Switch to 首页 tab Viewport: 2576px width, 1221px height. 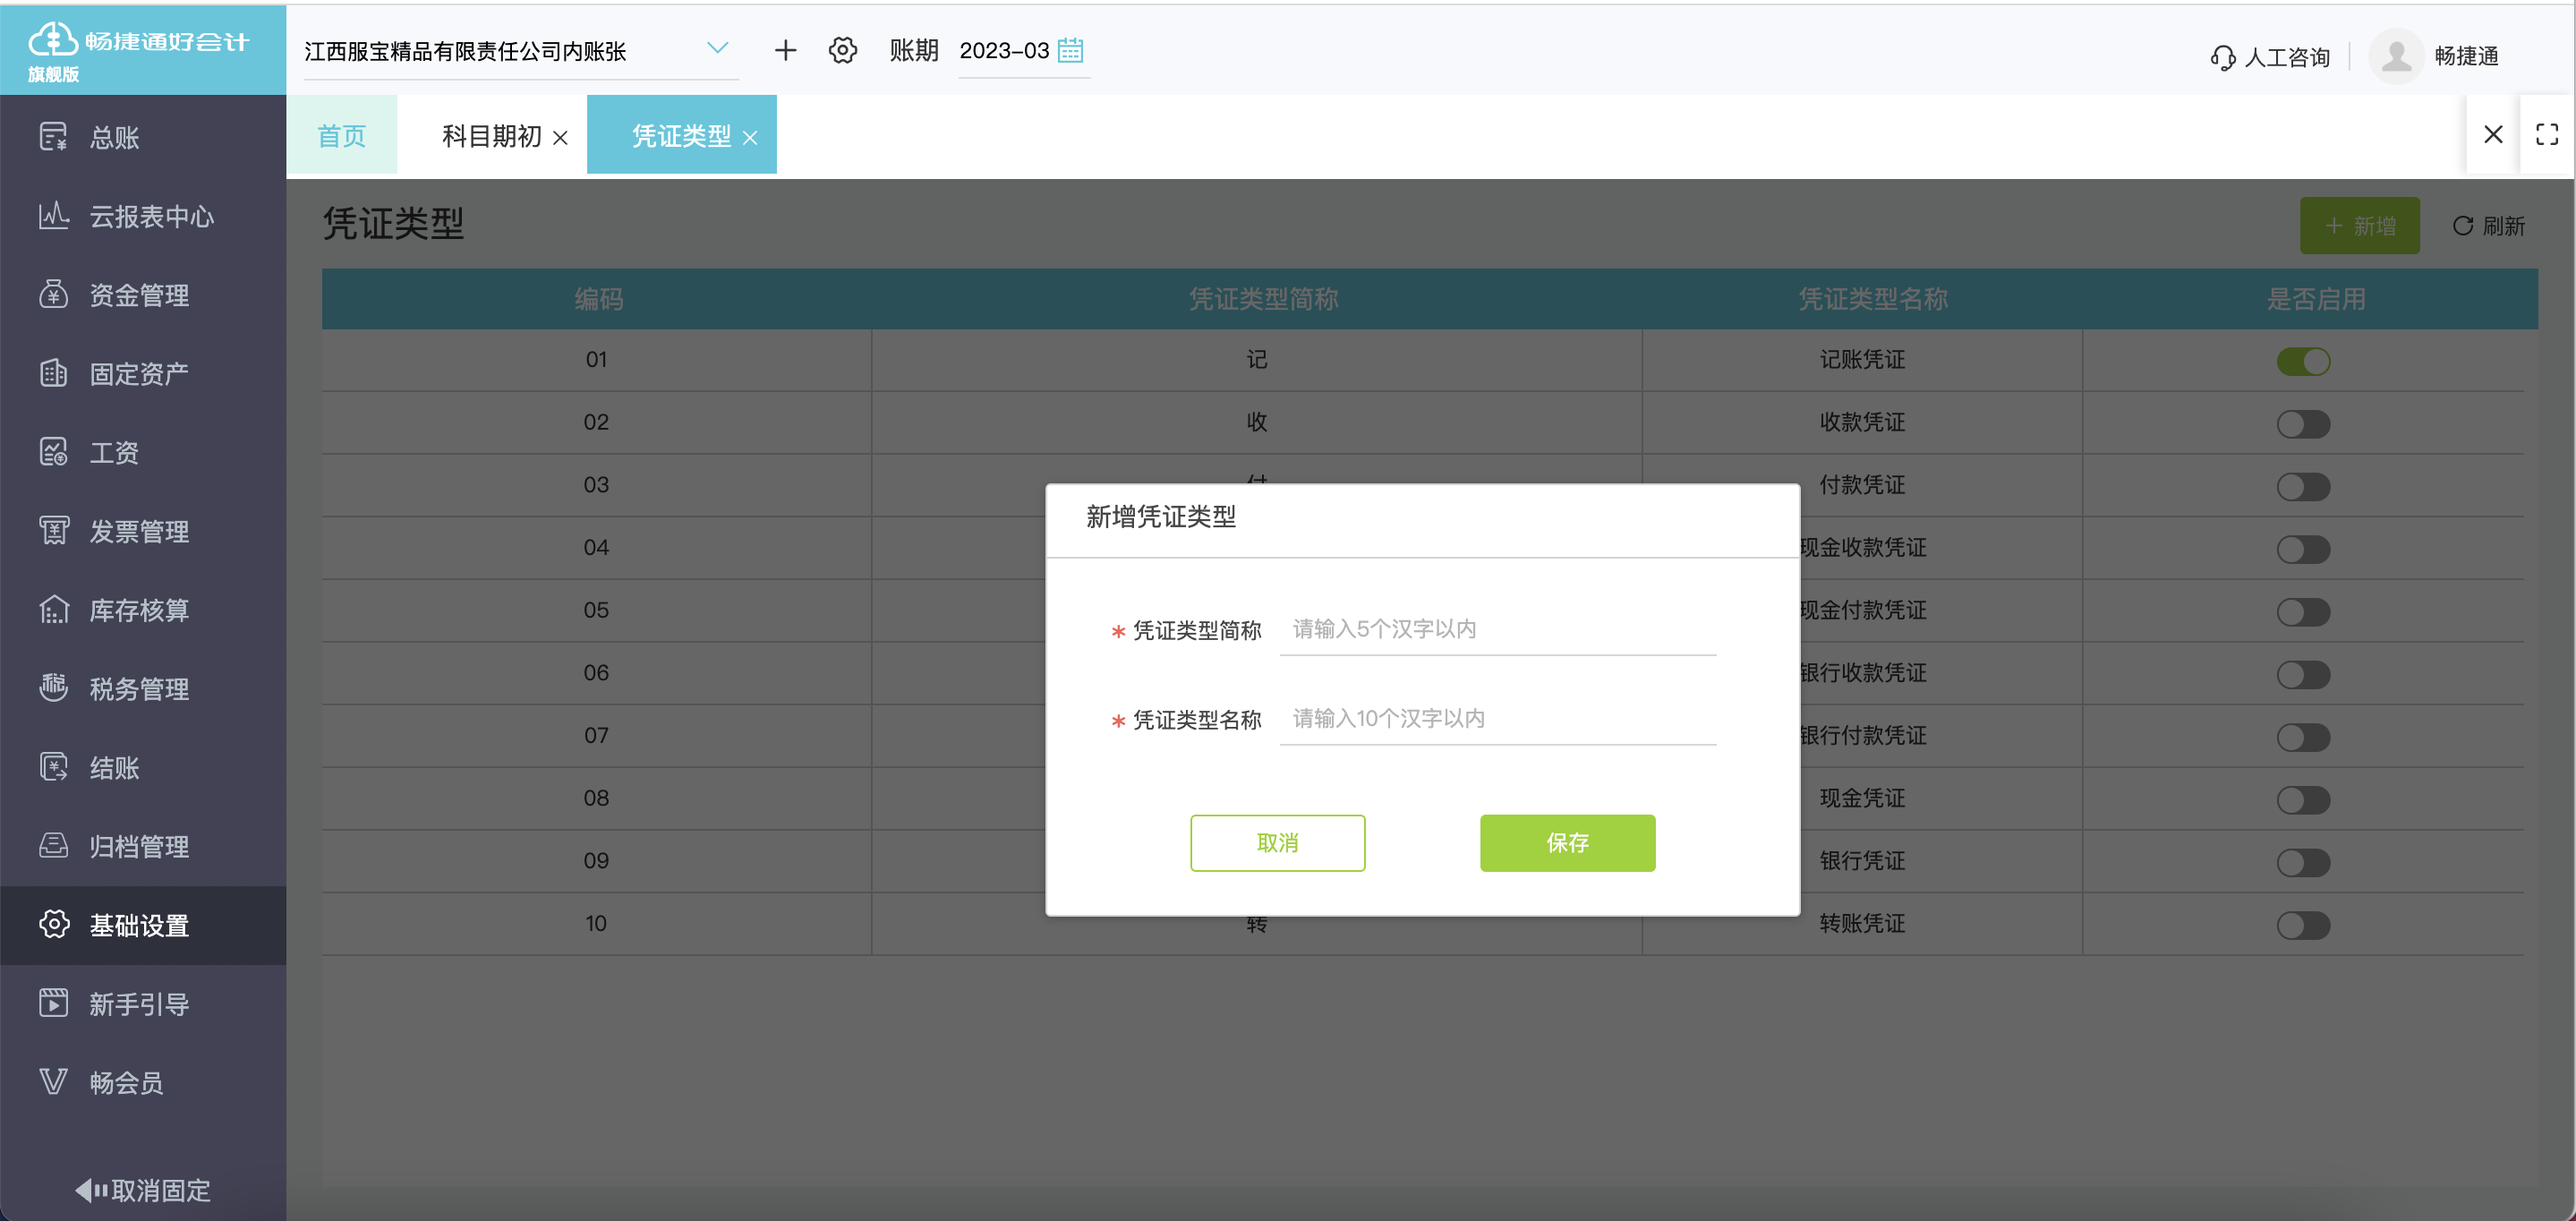point(344,136)
